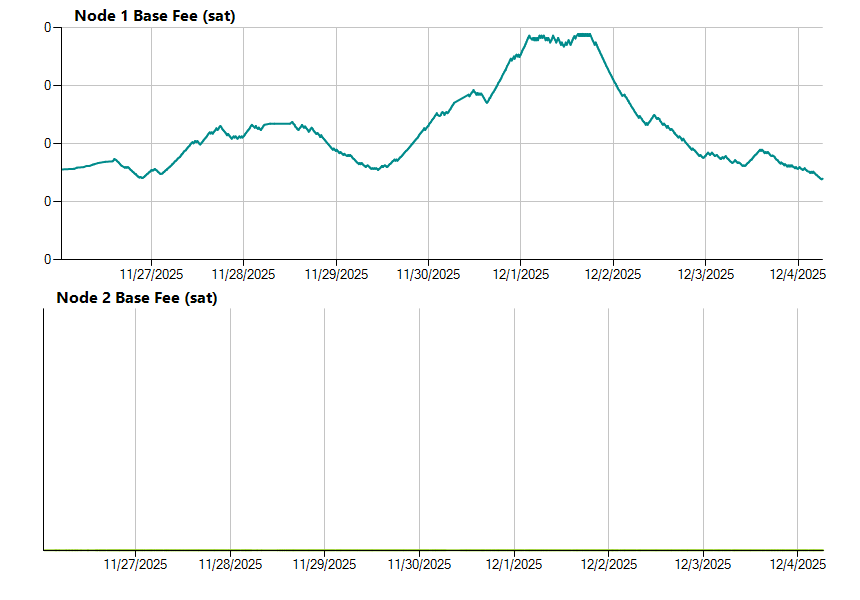Image resolution: width=860 pixels, height=600 pixels.
Task: Click the bottom y-axis label of Node 1 chart
Action: (46, 259)
